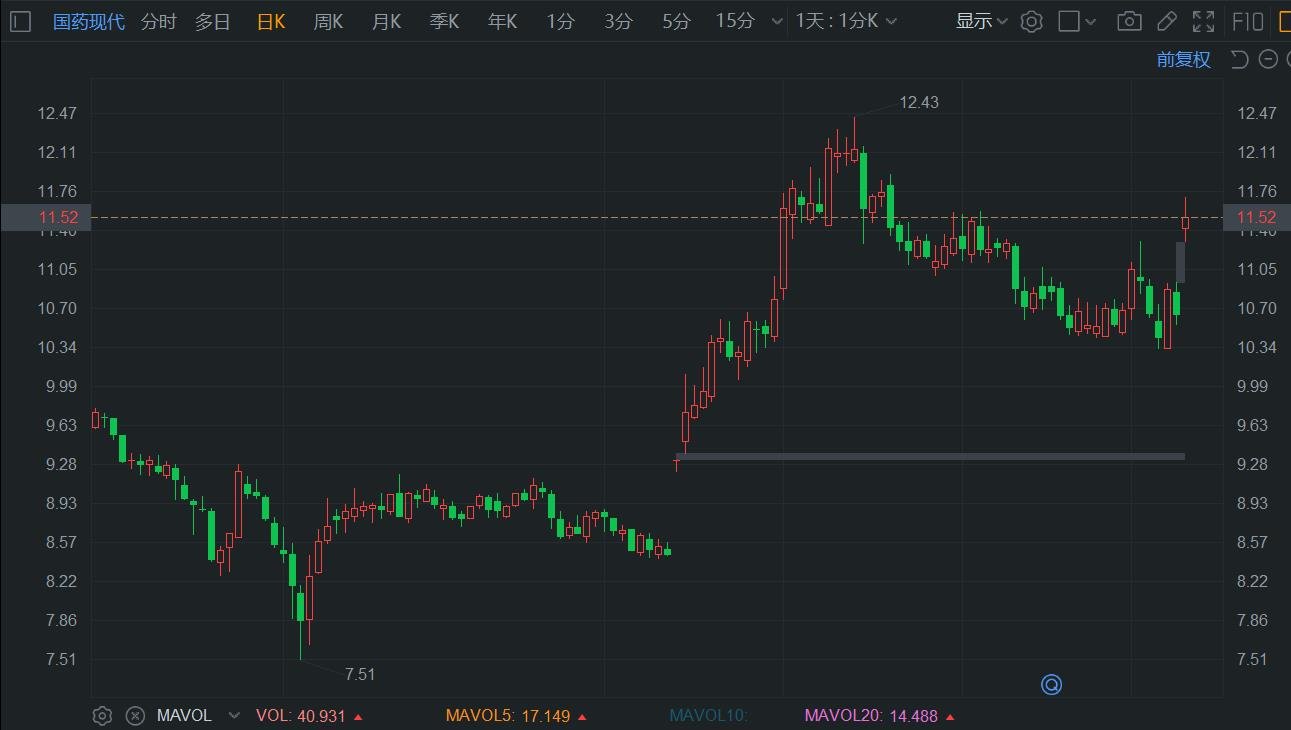Screen dimensions: 1291x730
Task: Open the F10 company info panel
Action: point(1248,21)
